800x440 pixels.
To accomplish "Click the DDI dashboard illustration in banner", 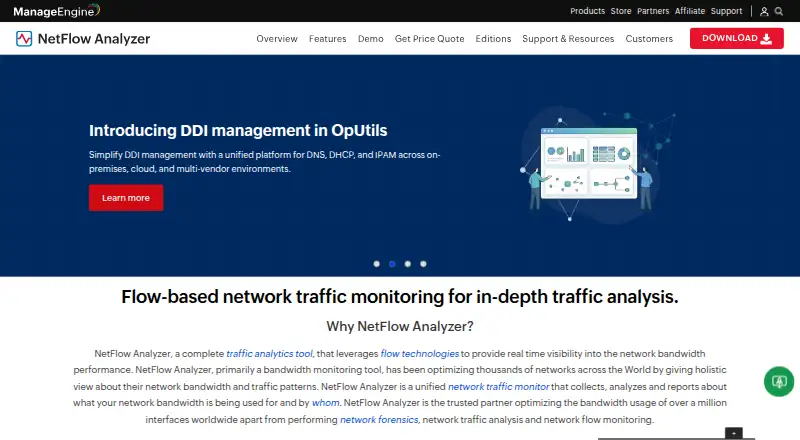I will 596,164.
